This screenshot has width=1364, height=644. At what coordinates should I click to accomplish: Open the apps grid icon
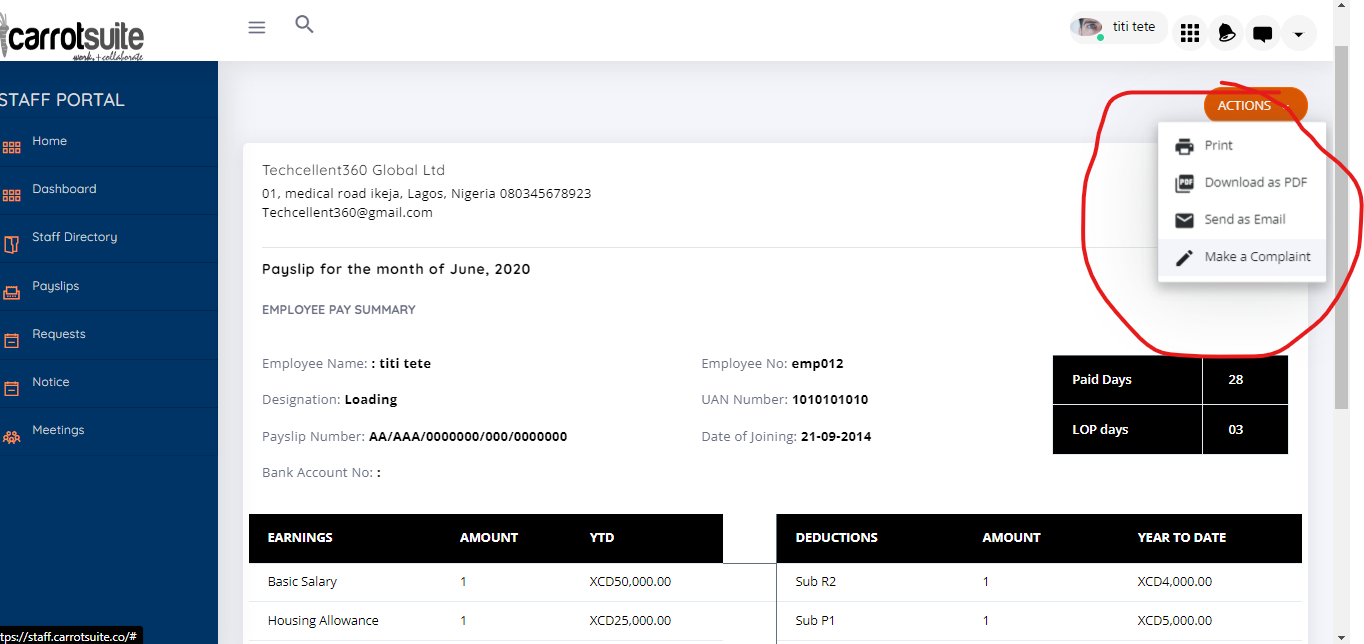(x=1190, y=33)
